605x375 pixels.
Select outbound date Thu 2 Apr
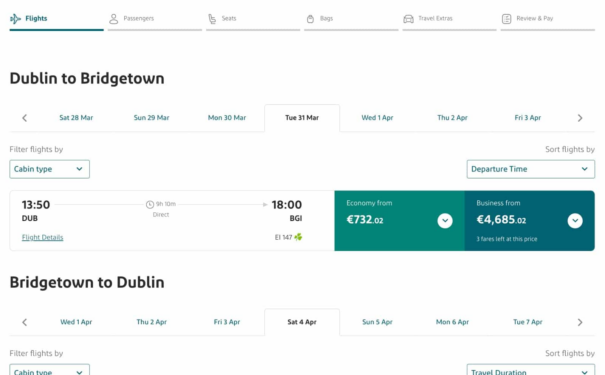(x=452, y=118)
